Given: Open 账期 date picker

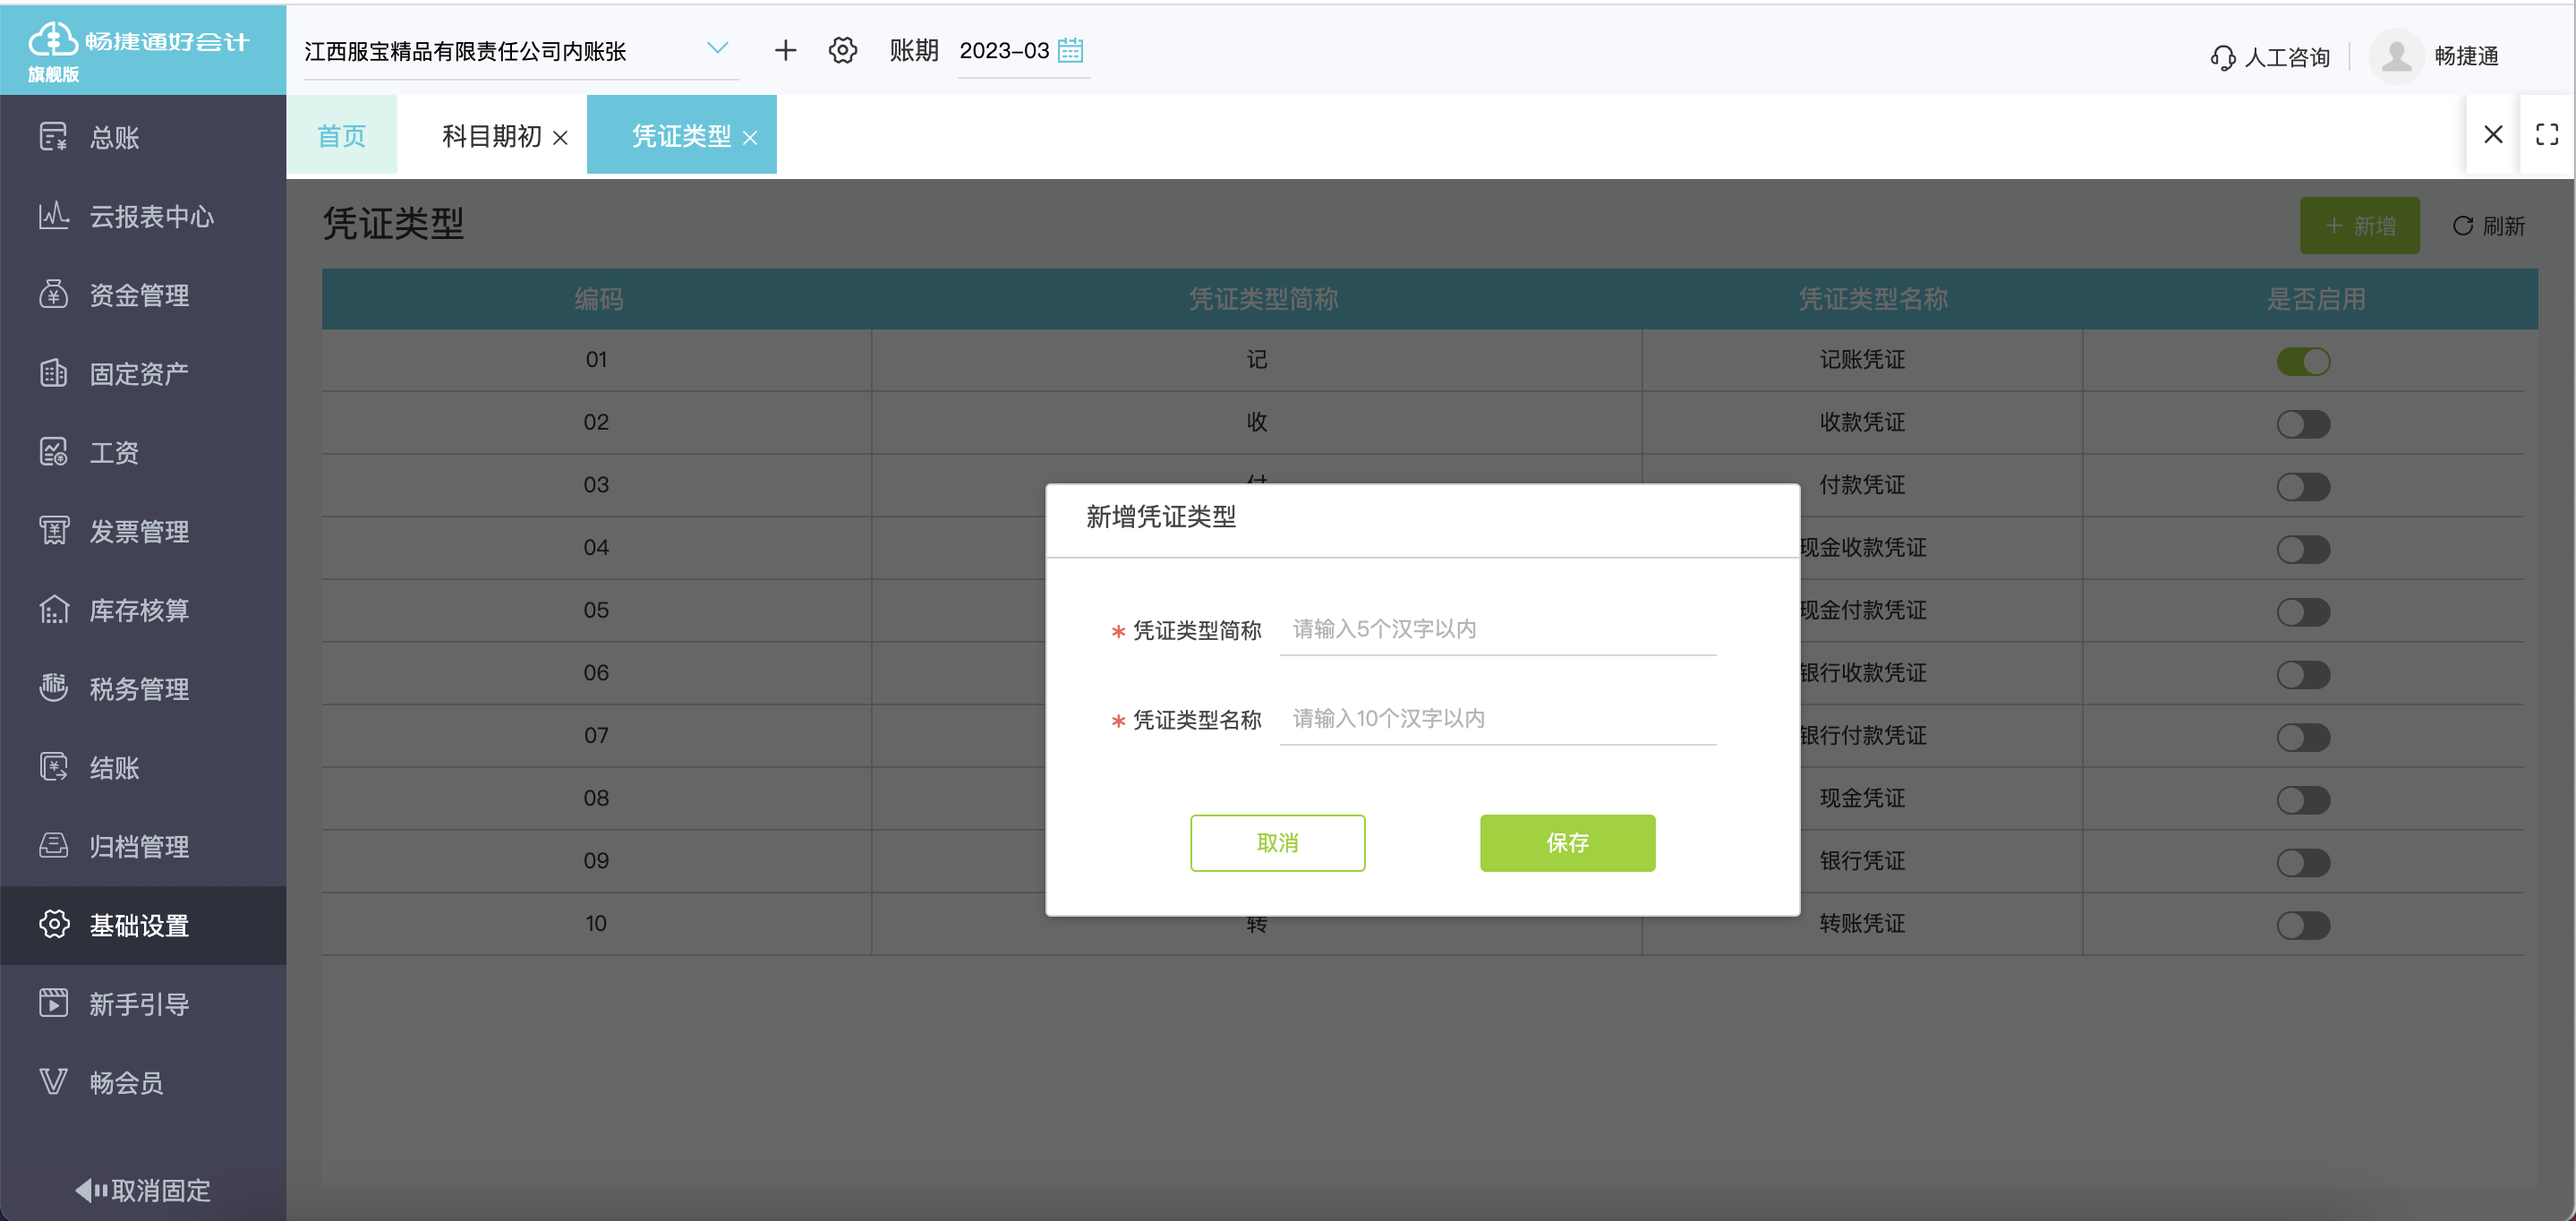Looking at the screenshot, I should [x=1071, y=49].
